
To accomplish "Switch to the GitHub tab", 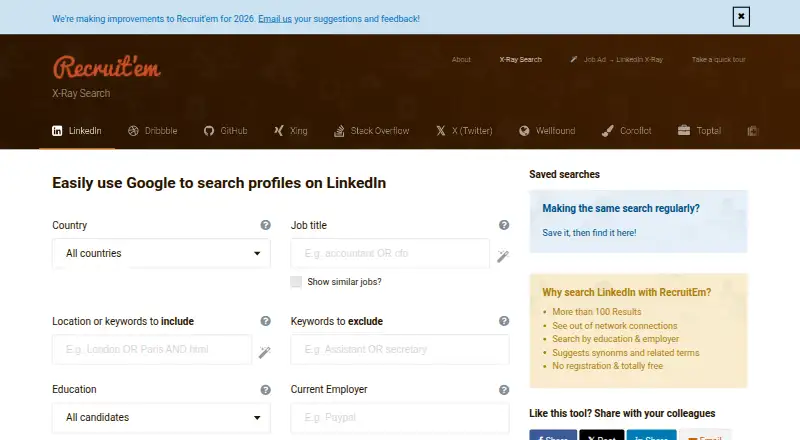I will [226, 131].
